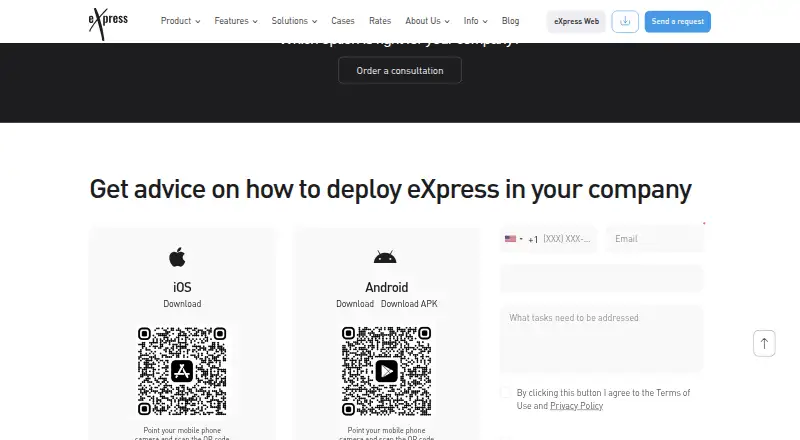Image resolution: width=800 pixels, height=440 pixels.
Task: Click the Android Google Play QR code
Action: pos(386,371)
